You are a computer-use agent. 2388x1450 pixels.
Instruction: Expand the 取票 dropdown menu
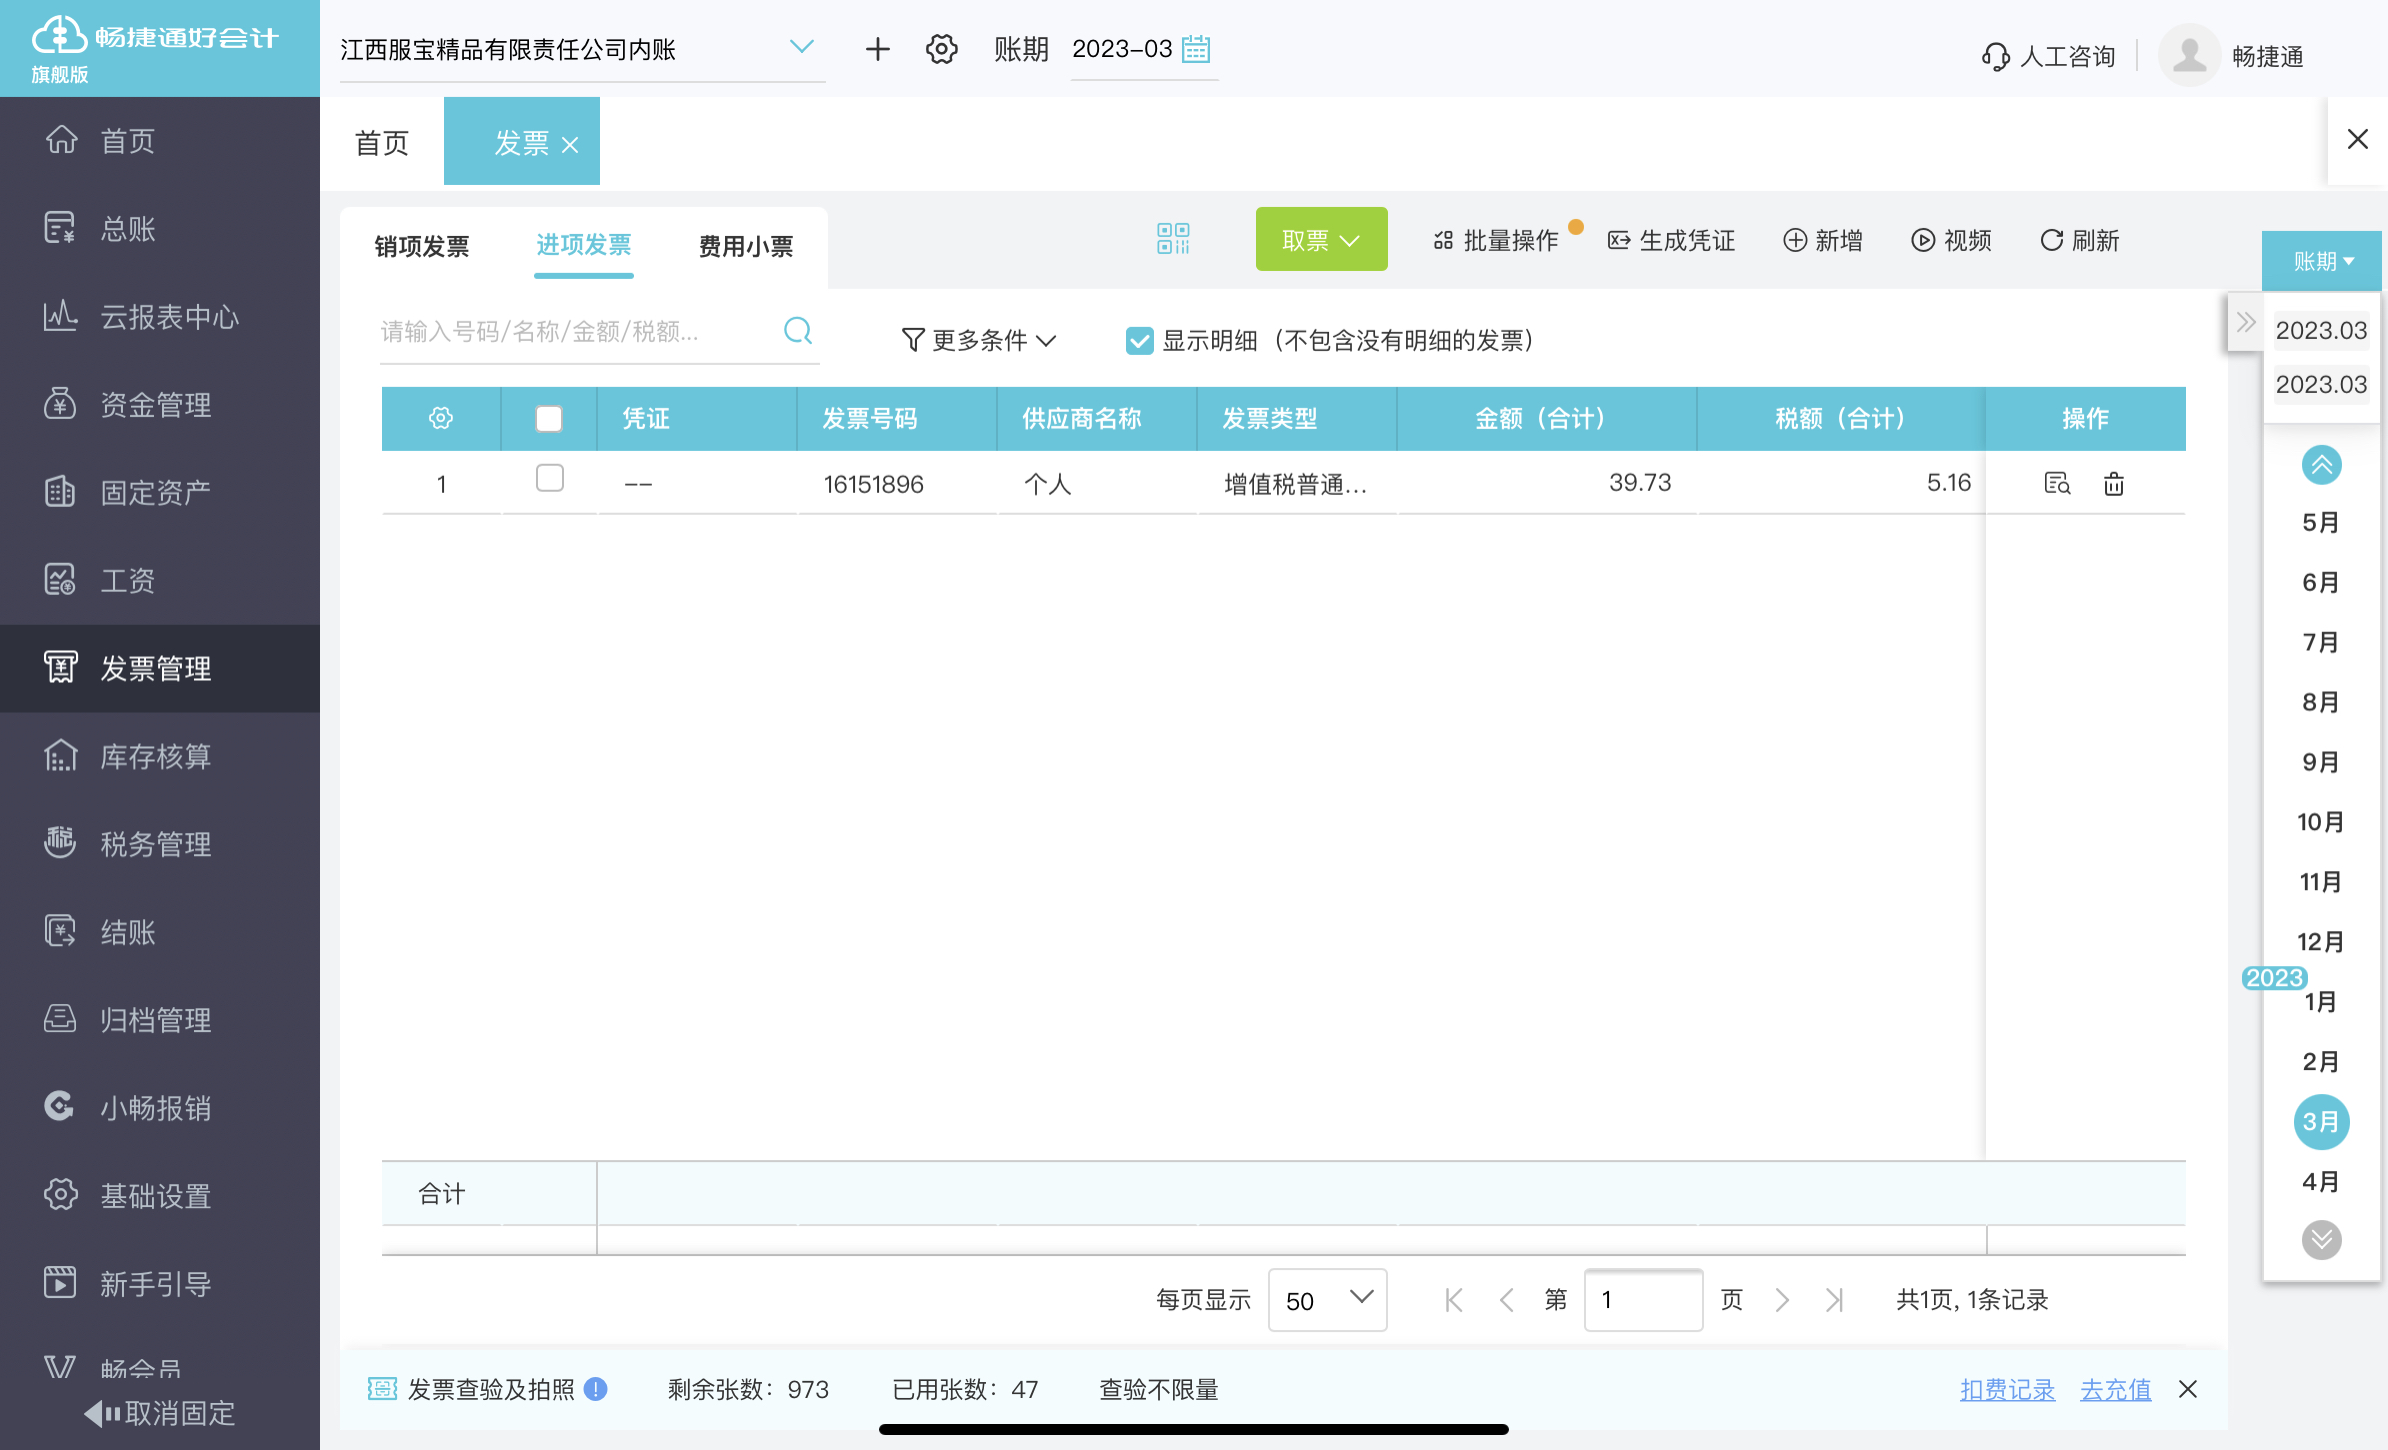(x=1365, y=241)
